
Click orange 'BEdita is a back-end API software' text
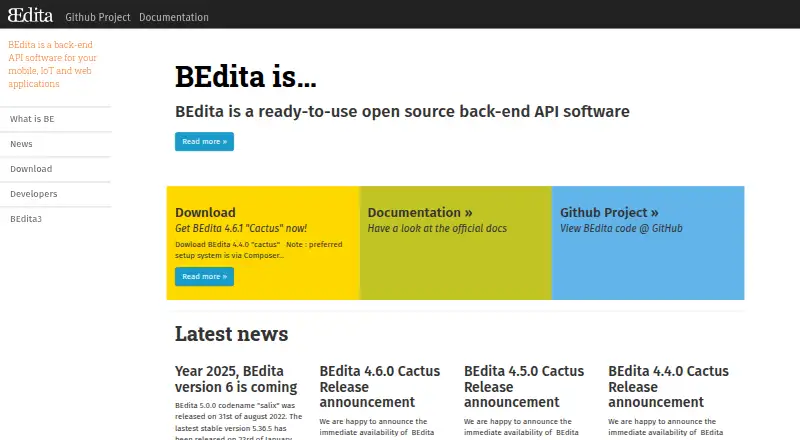(x=52, y=64)
